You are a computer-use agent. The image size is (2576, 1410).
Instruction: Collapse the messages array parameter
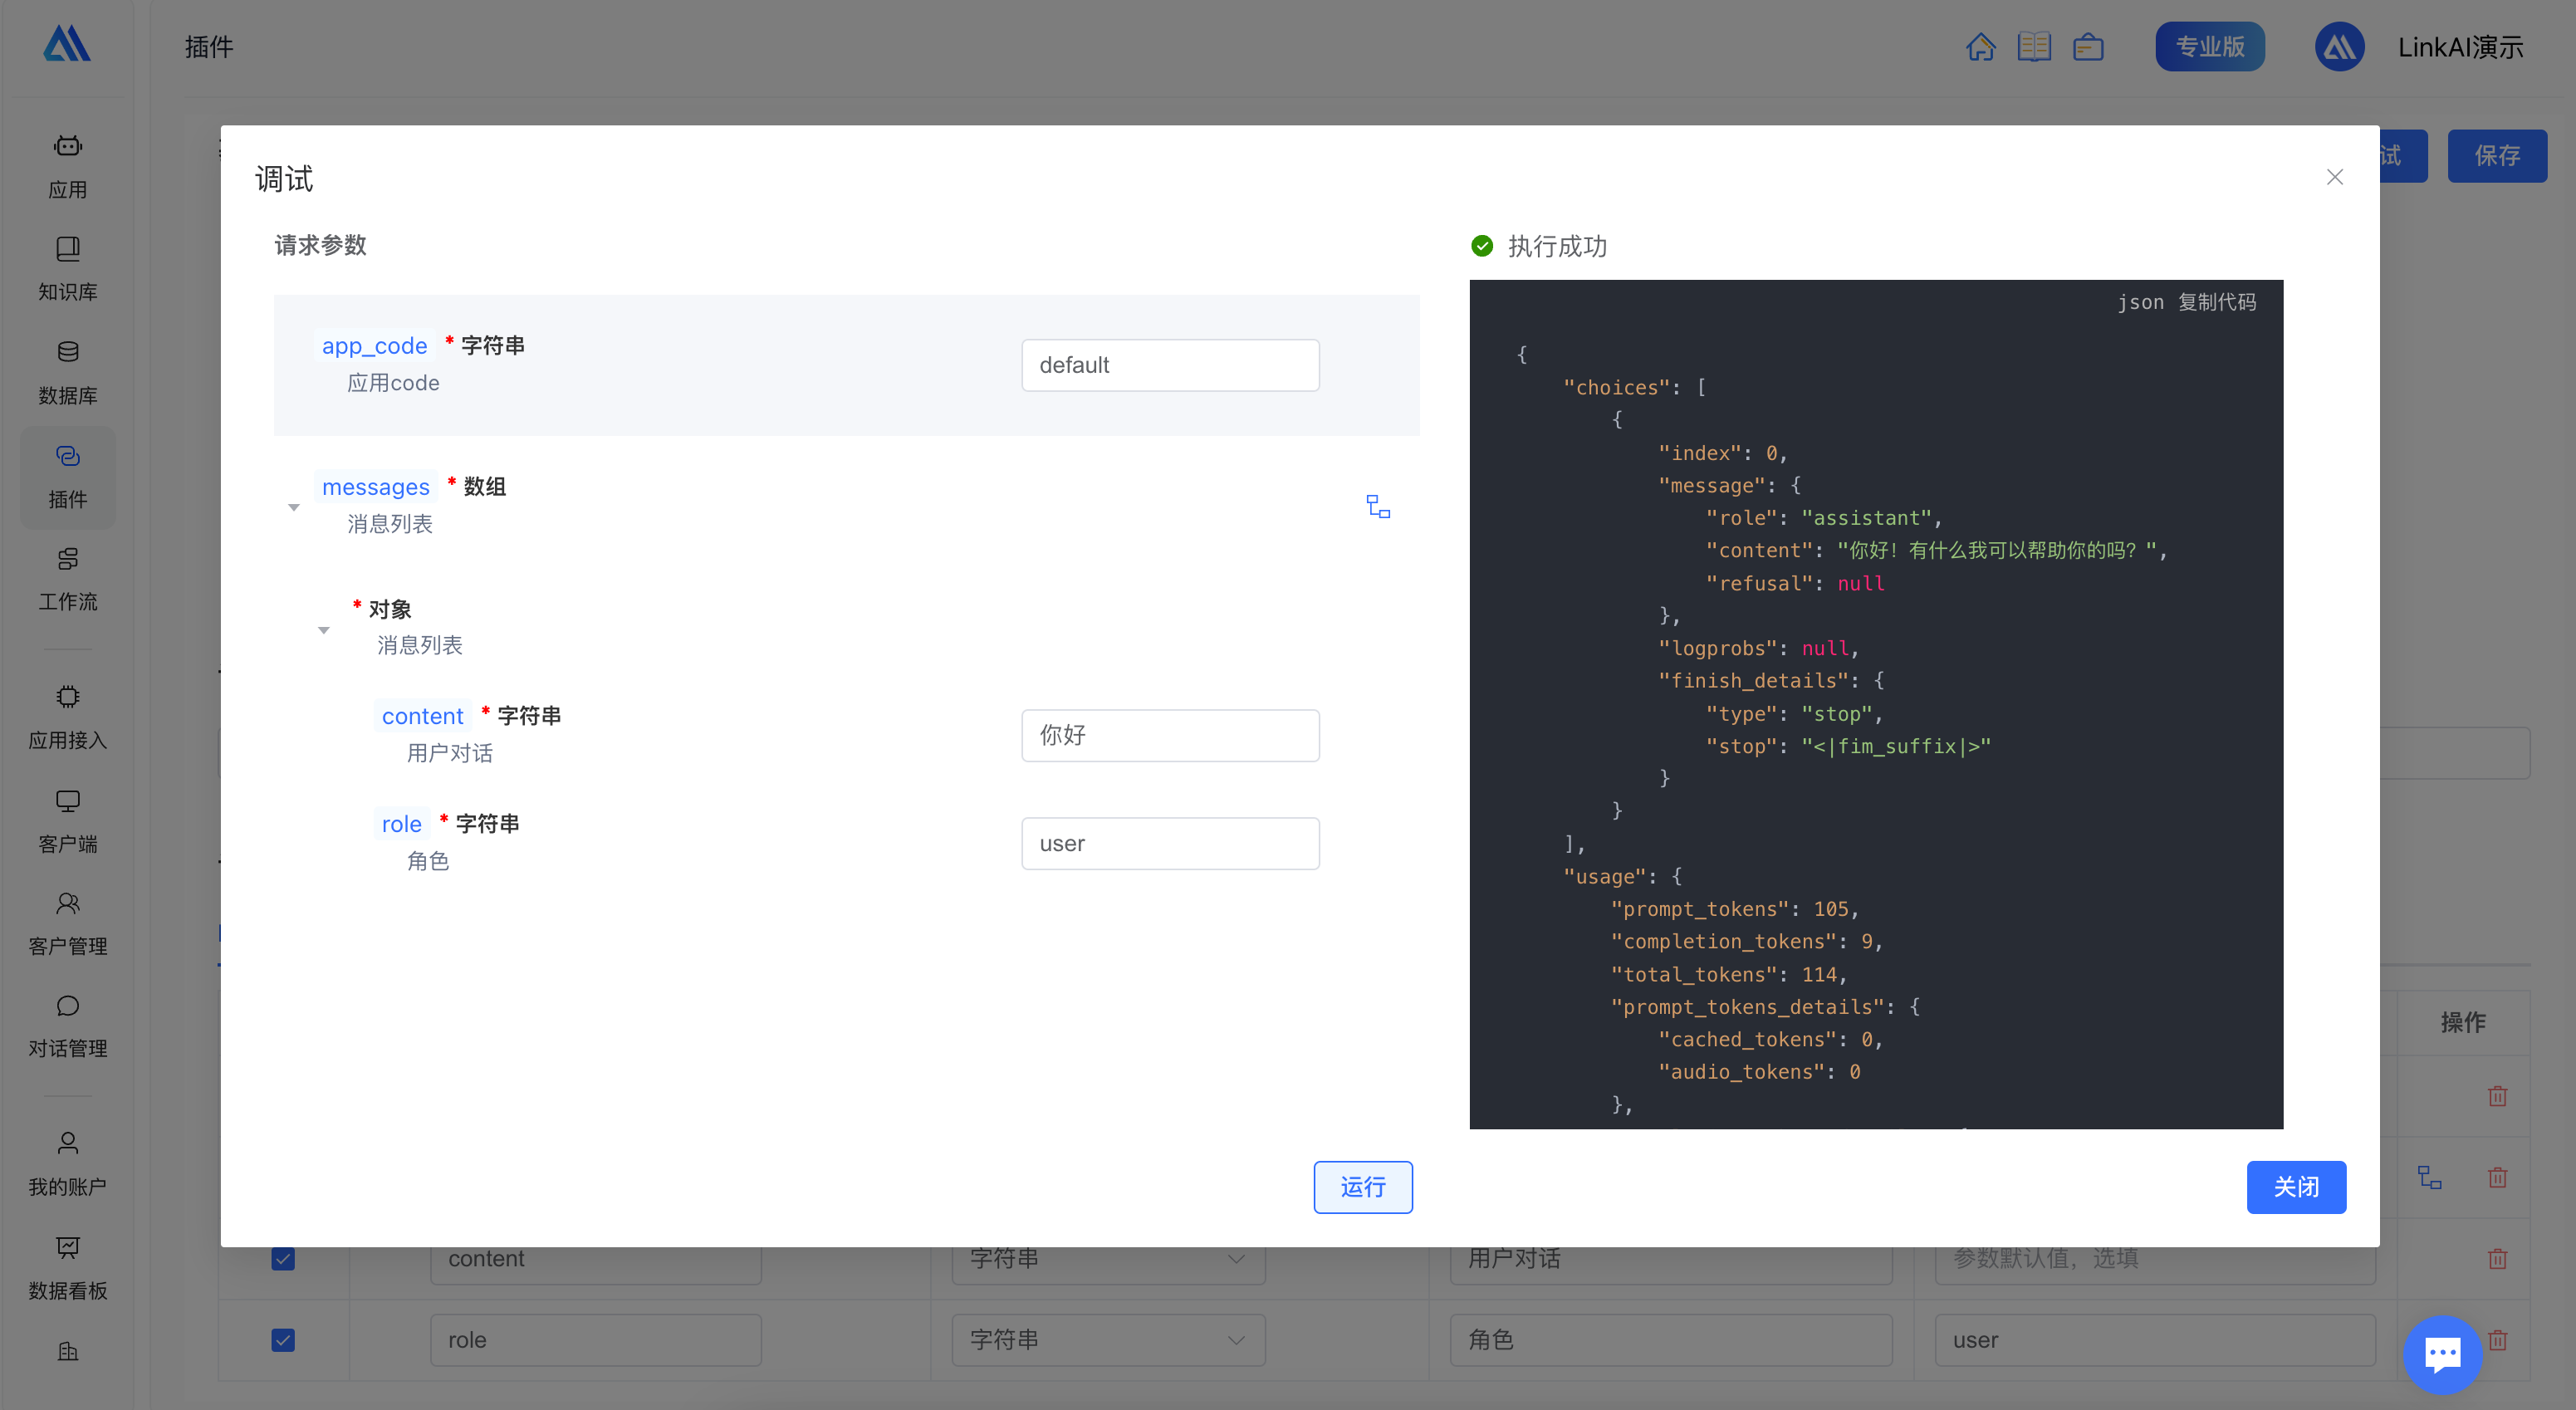click(294, 507)
